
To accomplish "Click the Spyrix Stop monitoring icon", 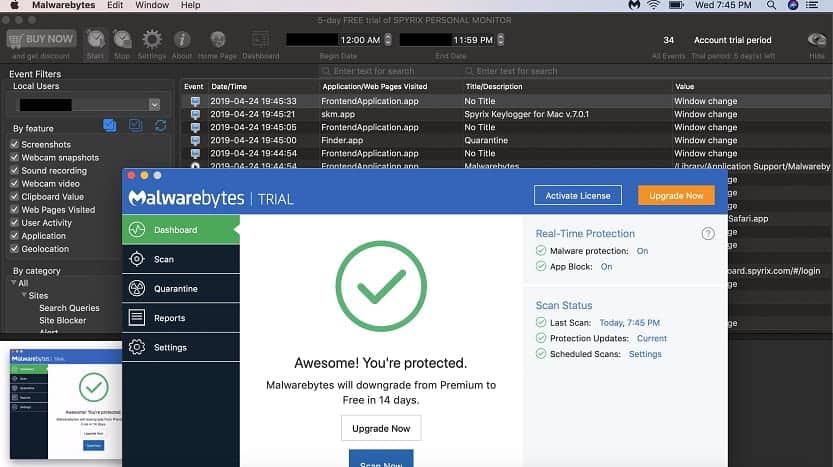I will click(x=122, y=40).
